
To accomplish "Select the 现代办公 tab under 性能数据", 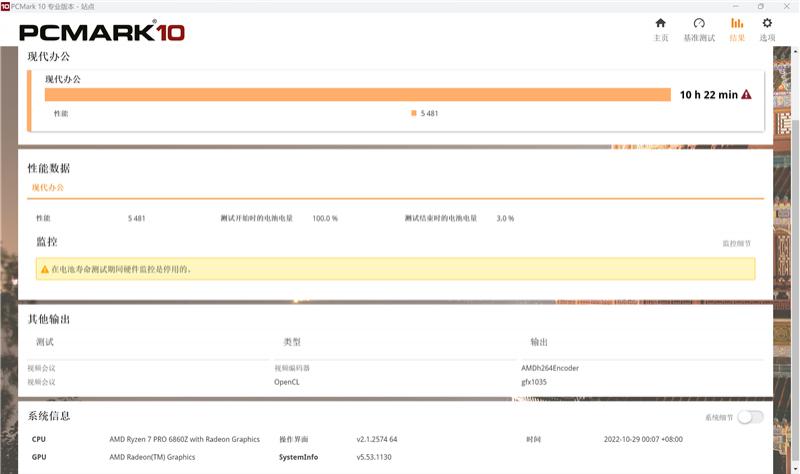I will pos(47,187).
